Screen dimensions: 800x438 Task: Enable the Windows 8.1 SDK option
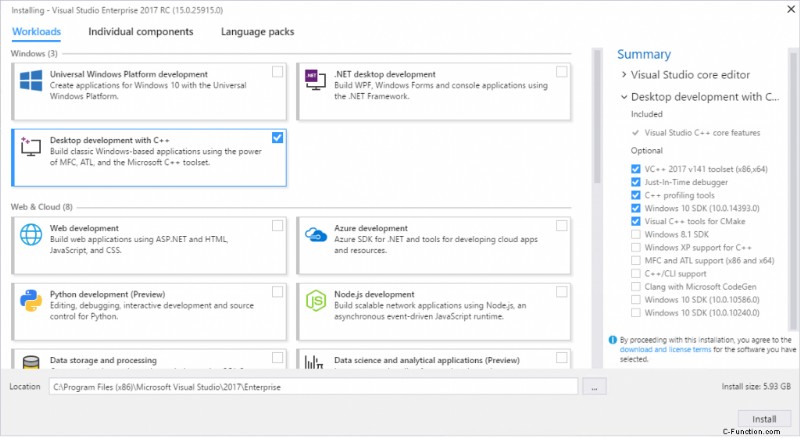click(x=636, y=234)
